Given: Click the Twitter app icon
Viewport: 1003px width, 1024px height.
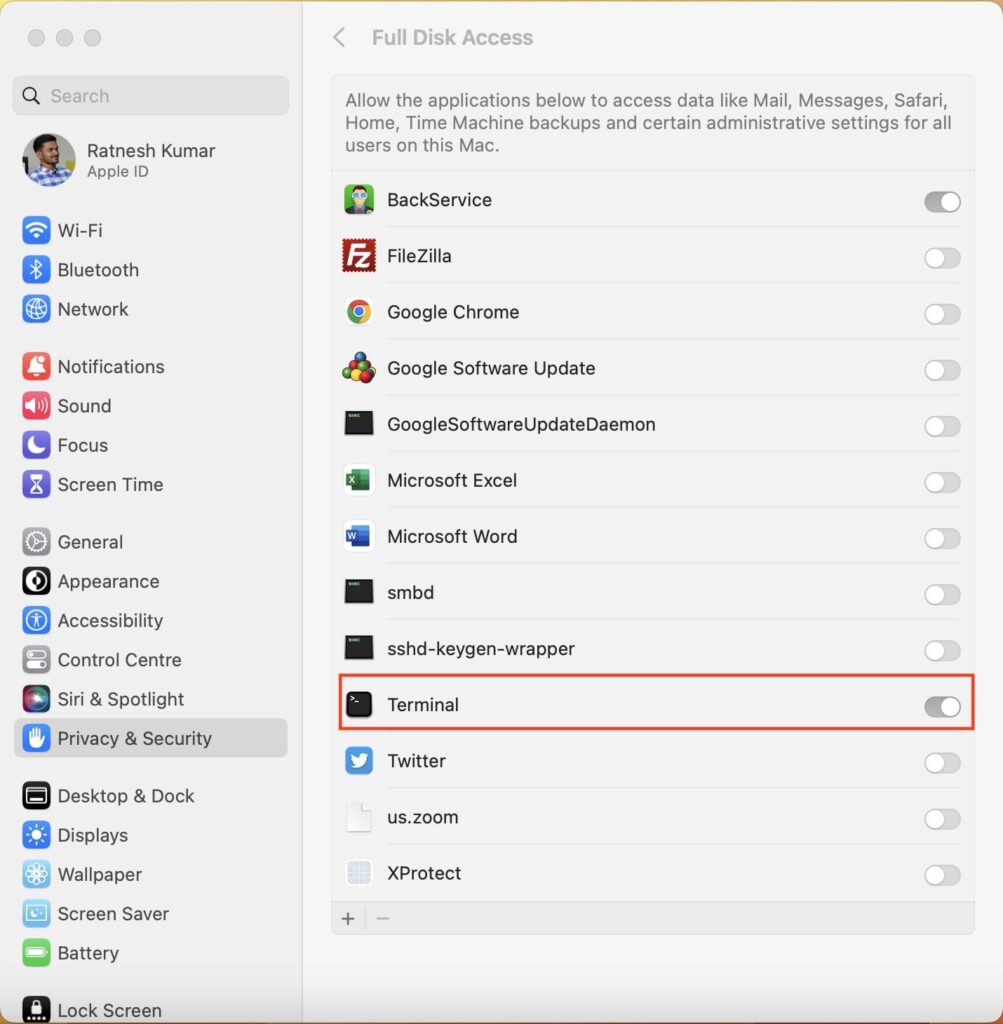Looking at the screenshot, I should 358,760.
